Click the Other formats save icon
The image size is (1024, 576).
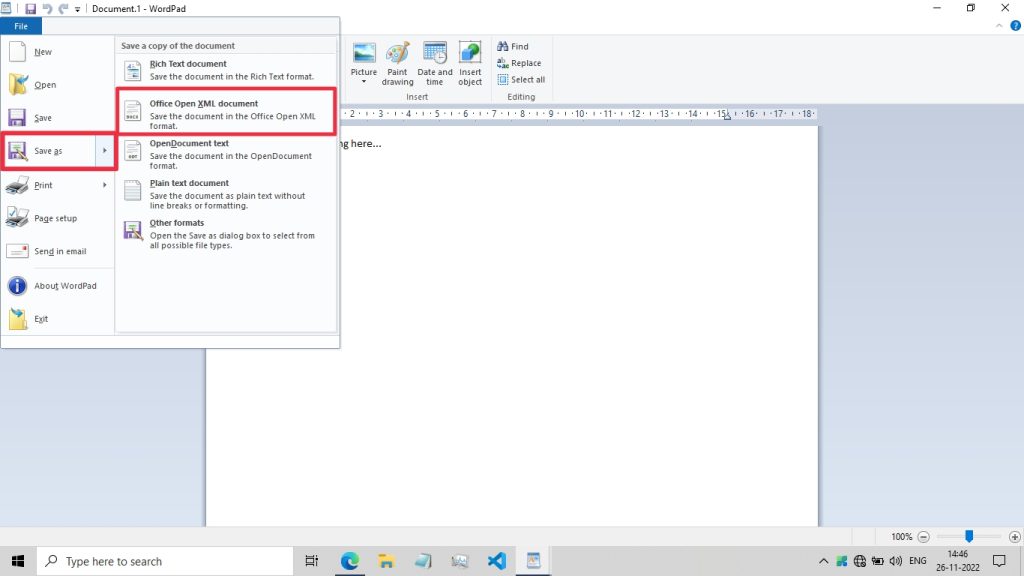tap(133, 231)
